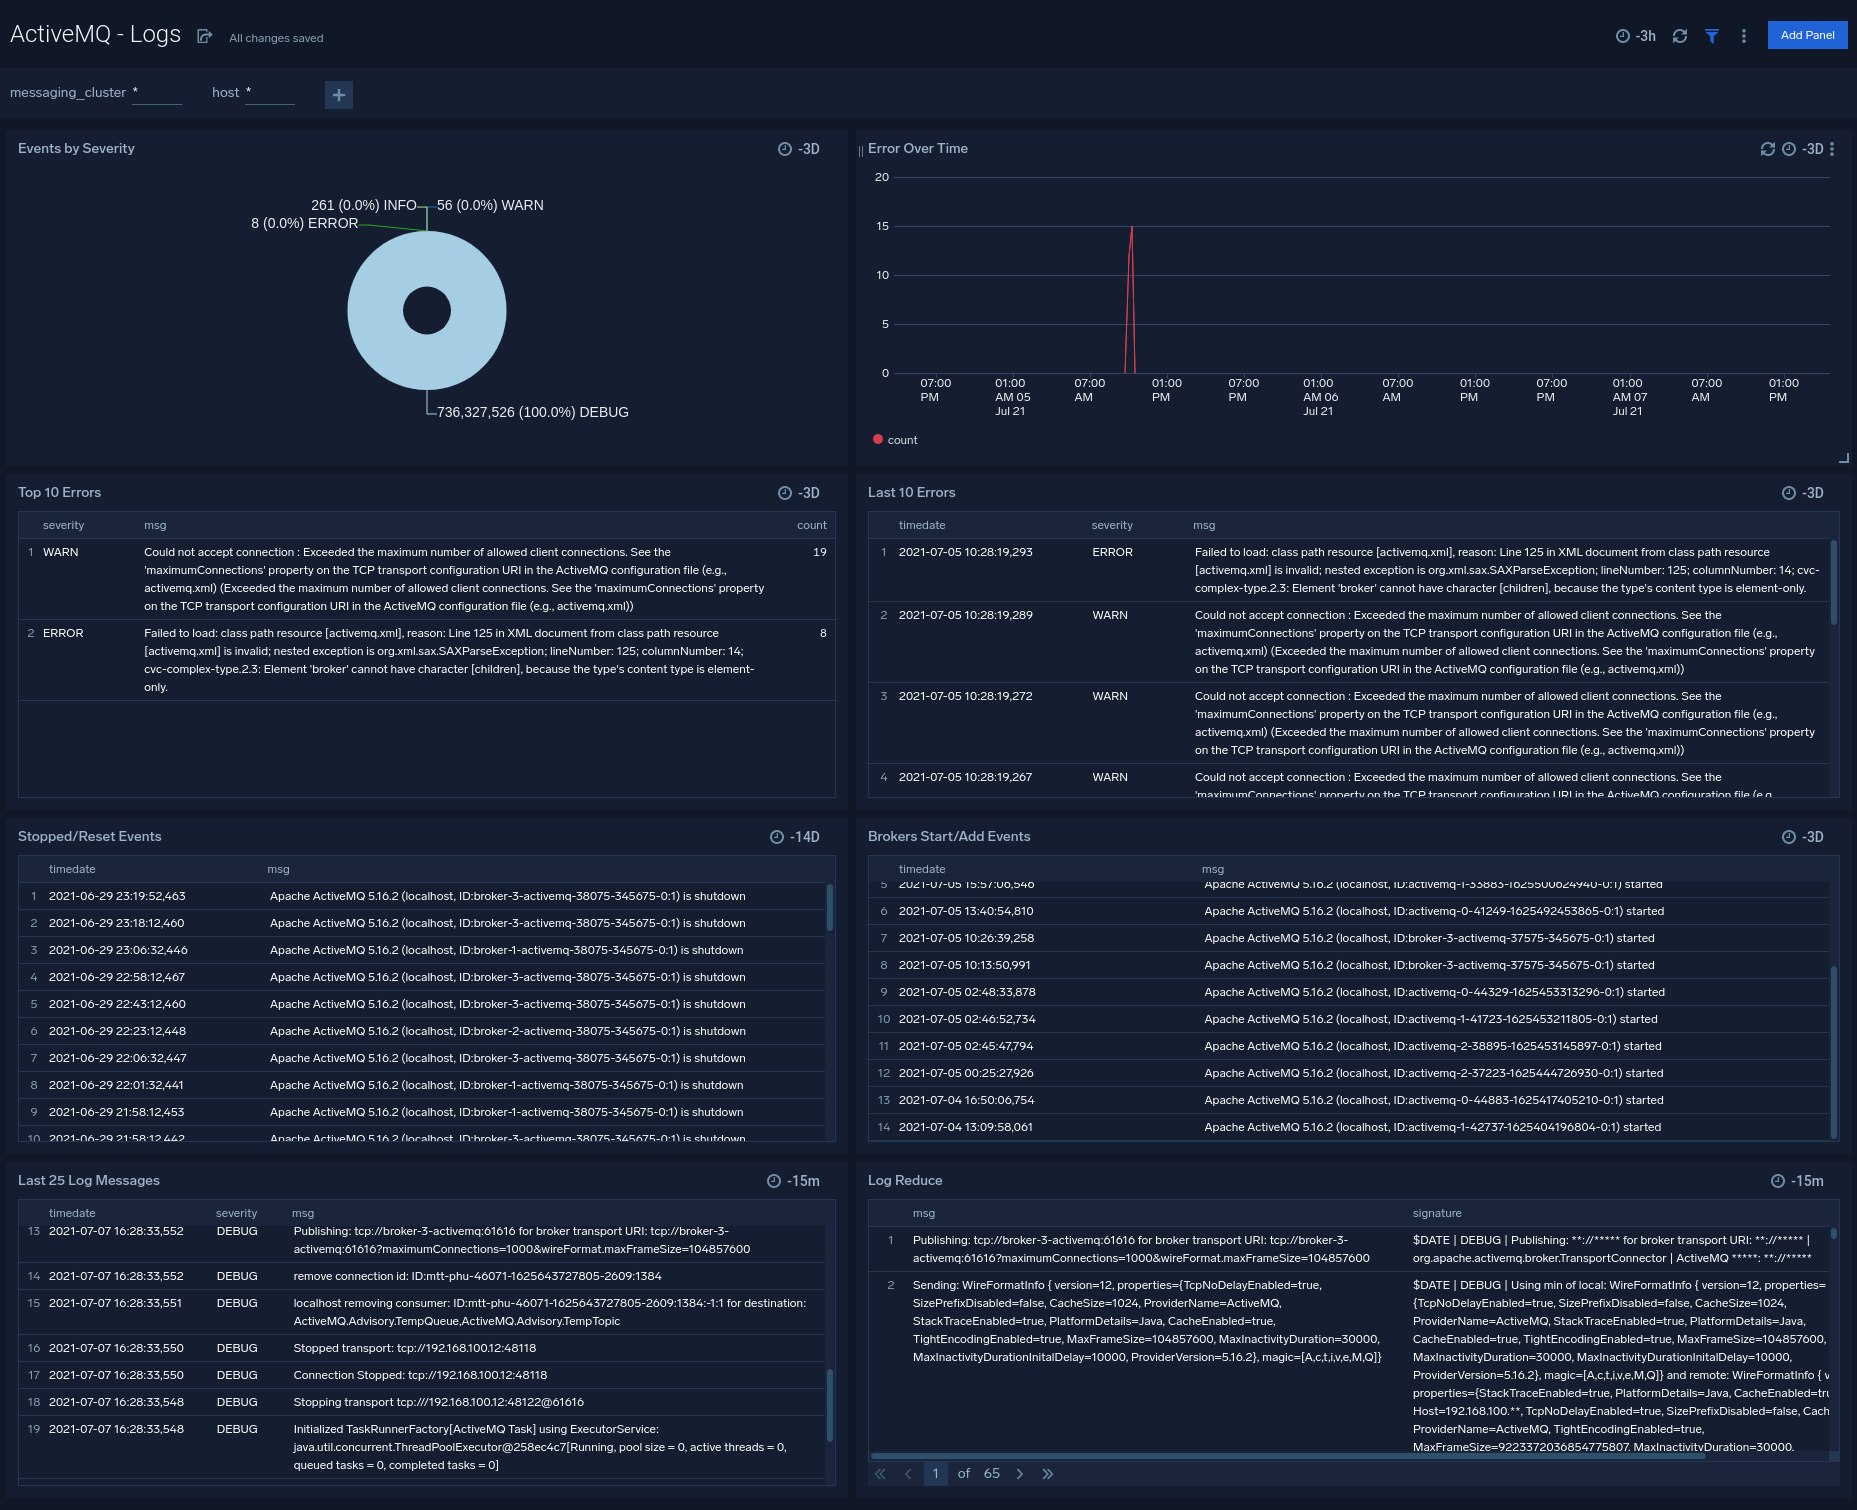Open the Error Over Time panel kebab menu
The image size is (1857, 1510).
[1833, 147]
